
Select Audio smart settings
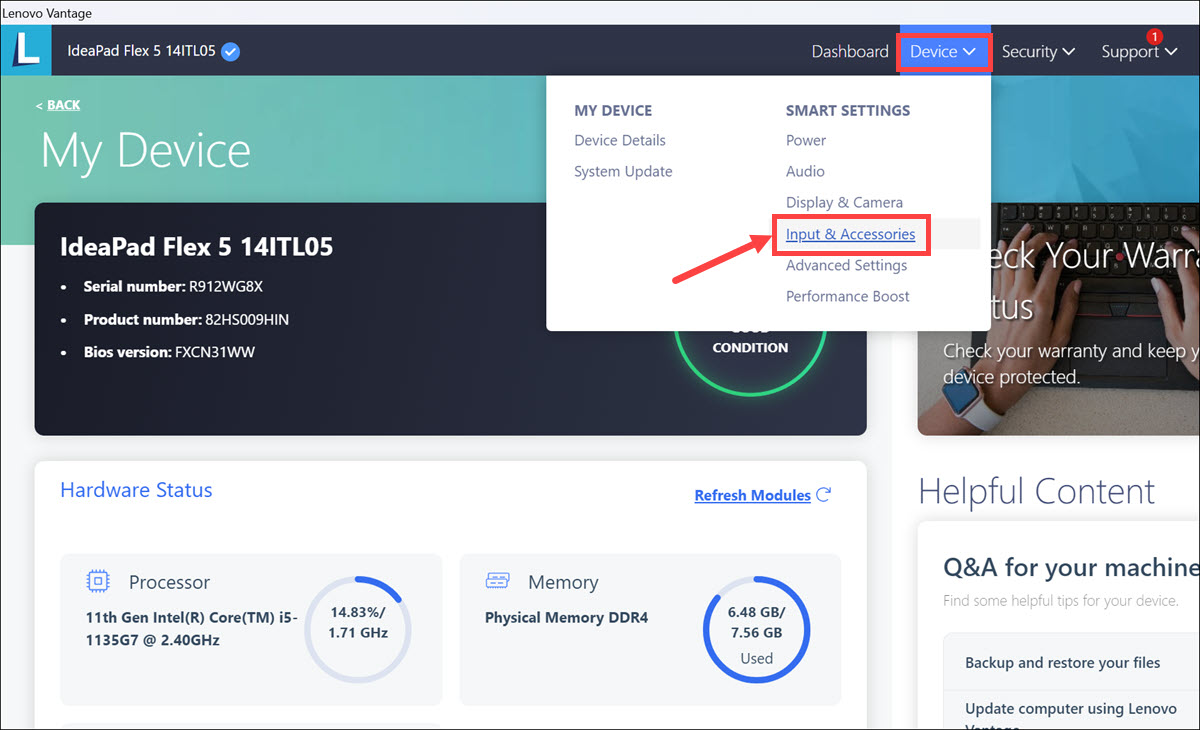(805, 171)
